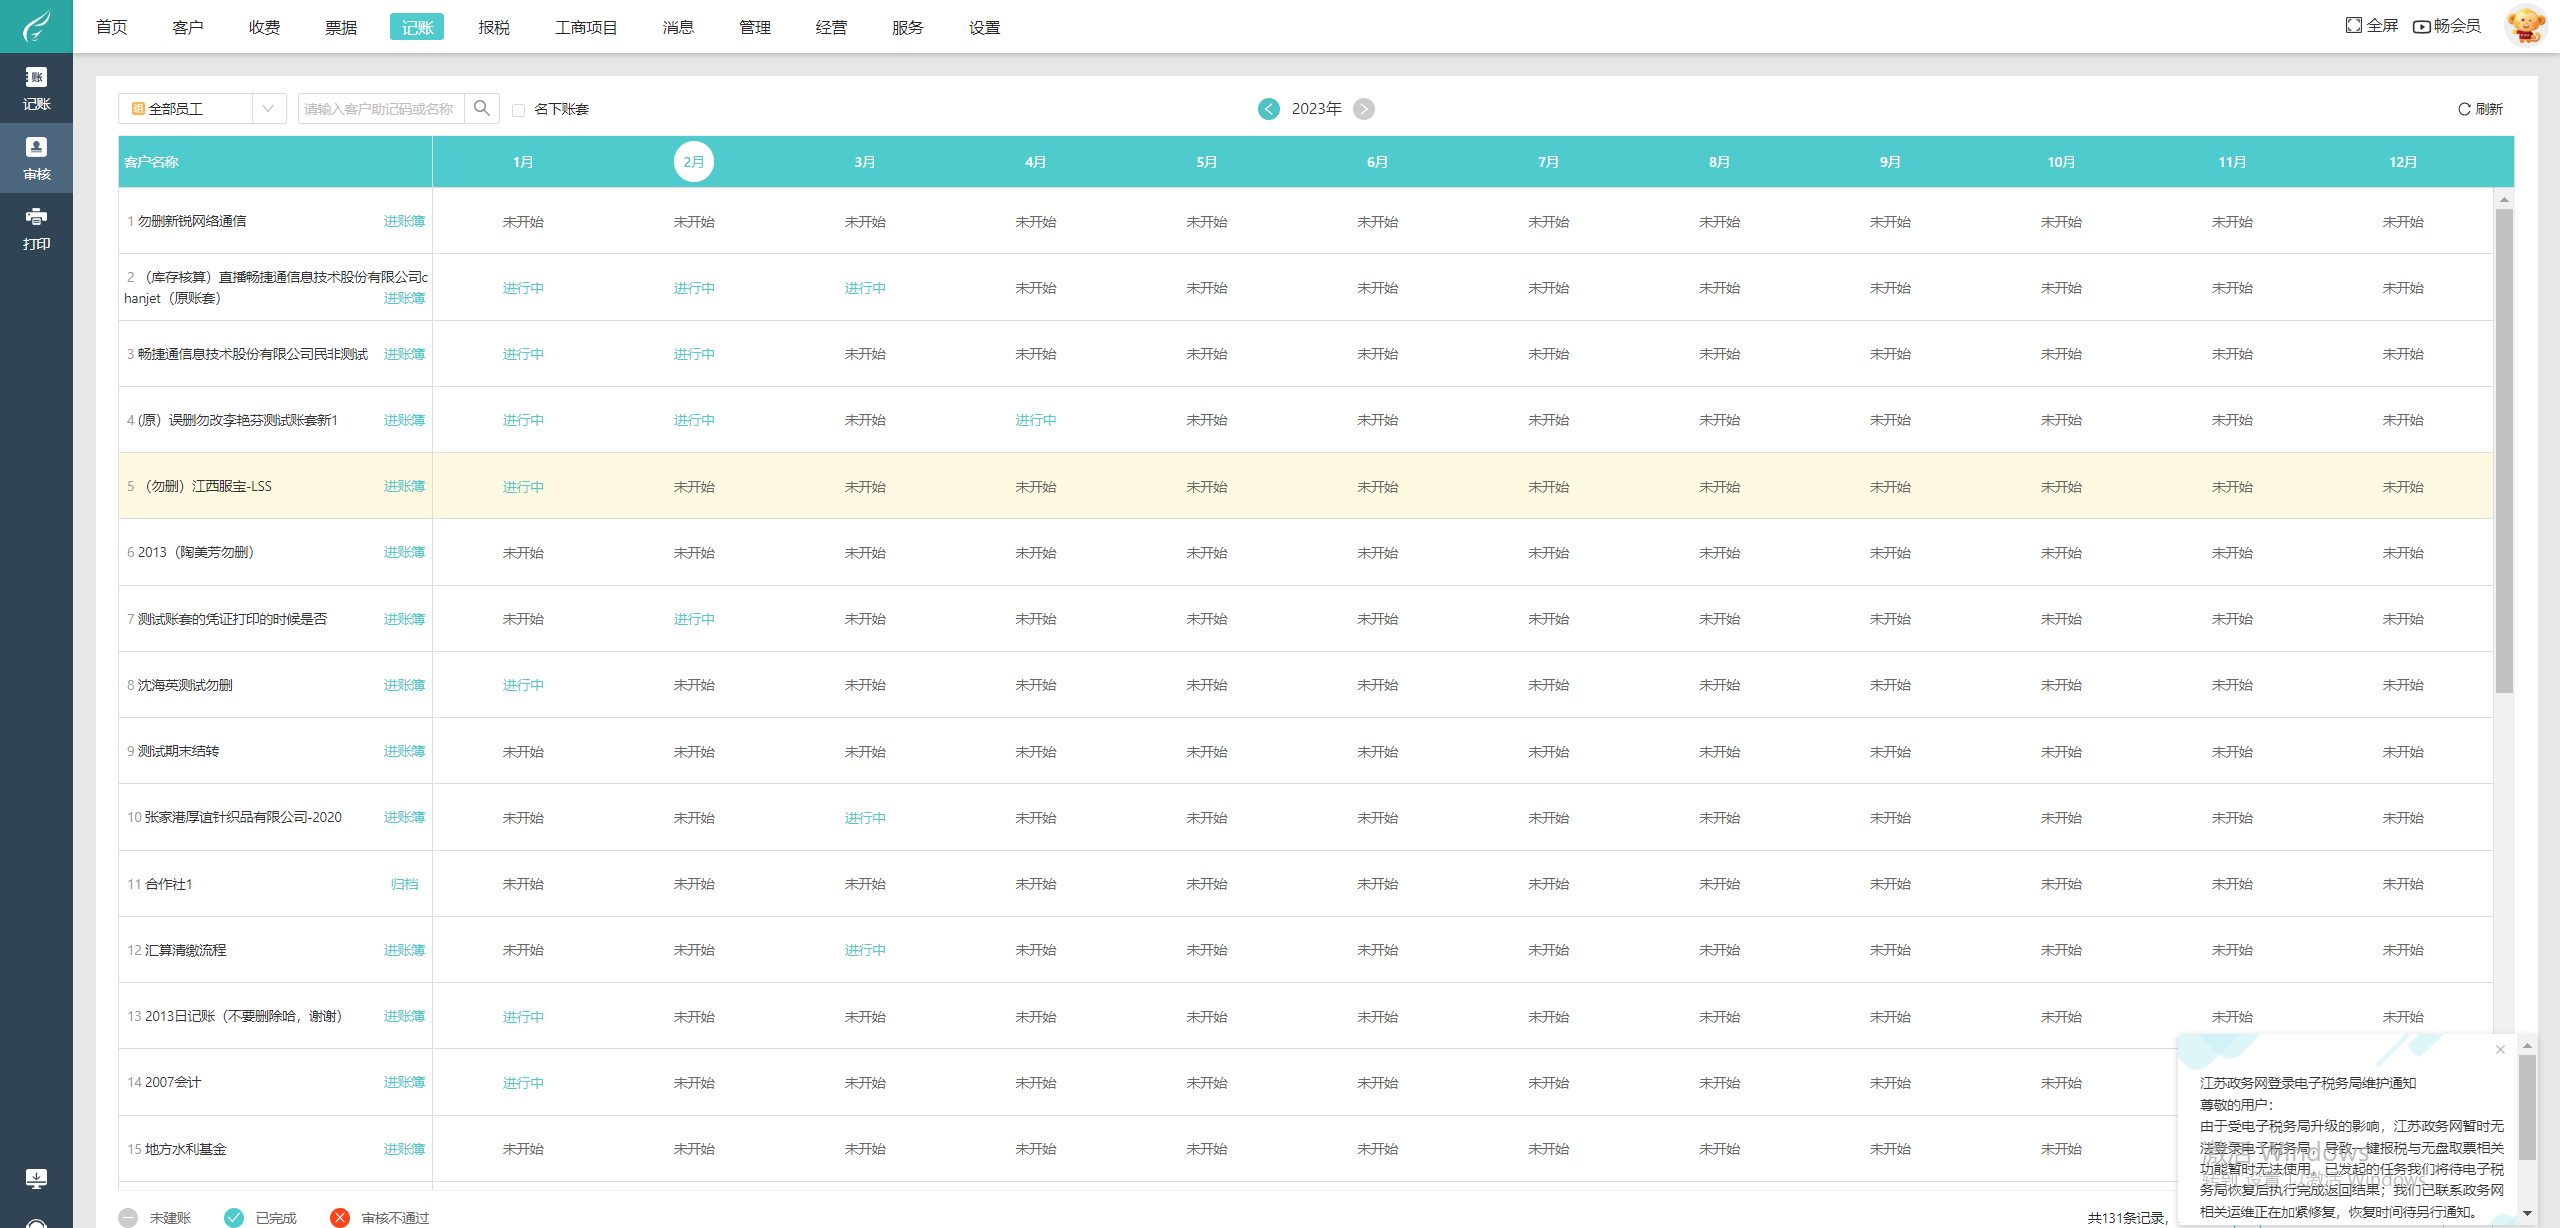The image size is (2560, 1228).
Task: Click 2023年 year display label
Action: pos(1318,109)
